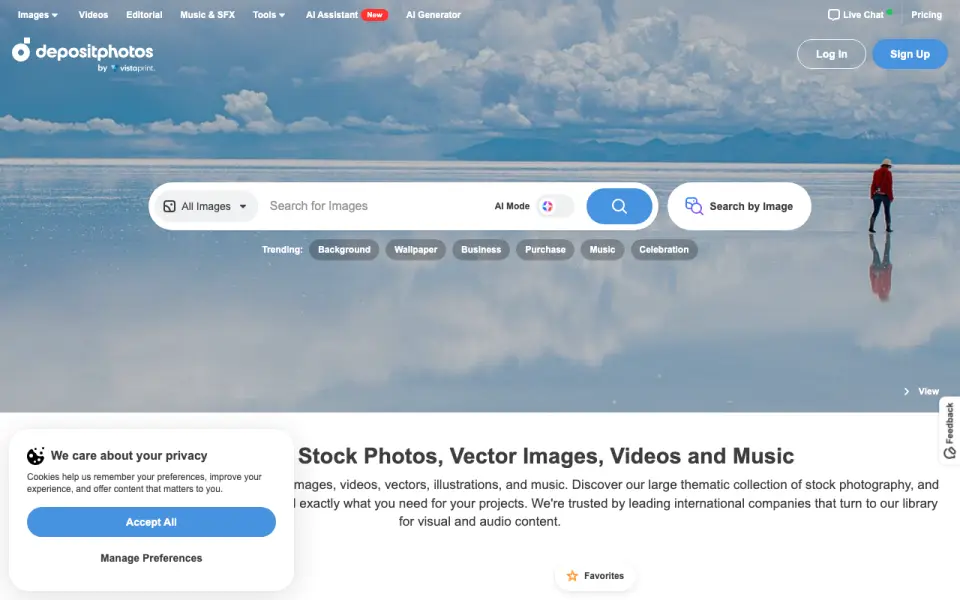Screen dimensions: 960x600
Task: Select the Purchase trending tag
Action: [x=545, y=250]
